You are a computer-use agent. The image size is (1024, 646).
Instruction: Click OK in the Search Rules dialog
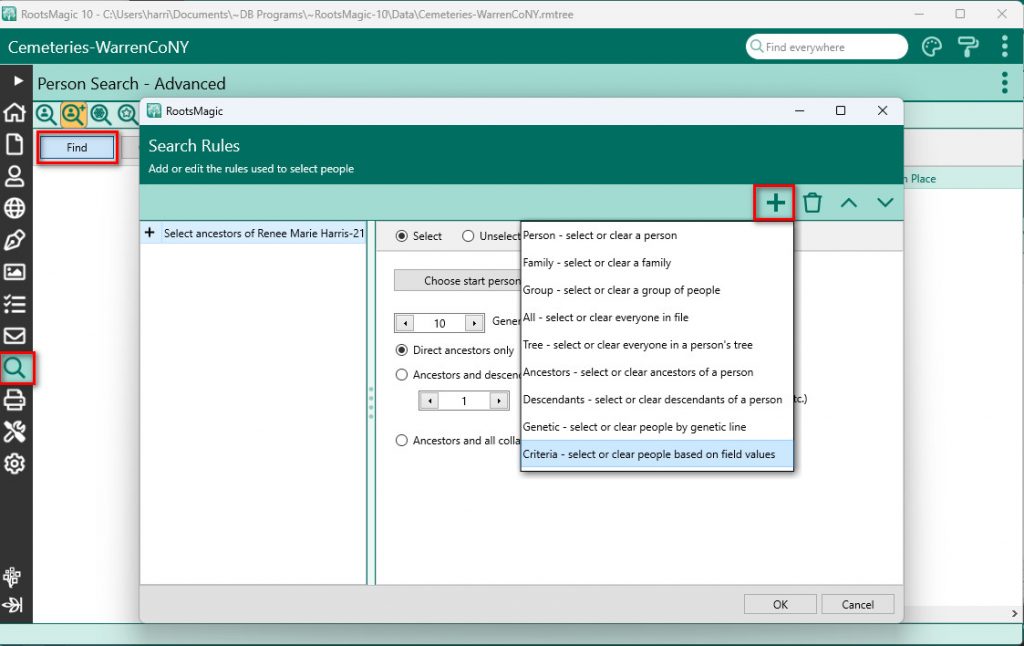click(x=780, y=604)
